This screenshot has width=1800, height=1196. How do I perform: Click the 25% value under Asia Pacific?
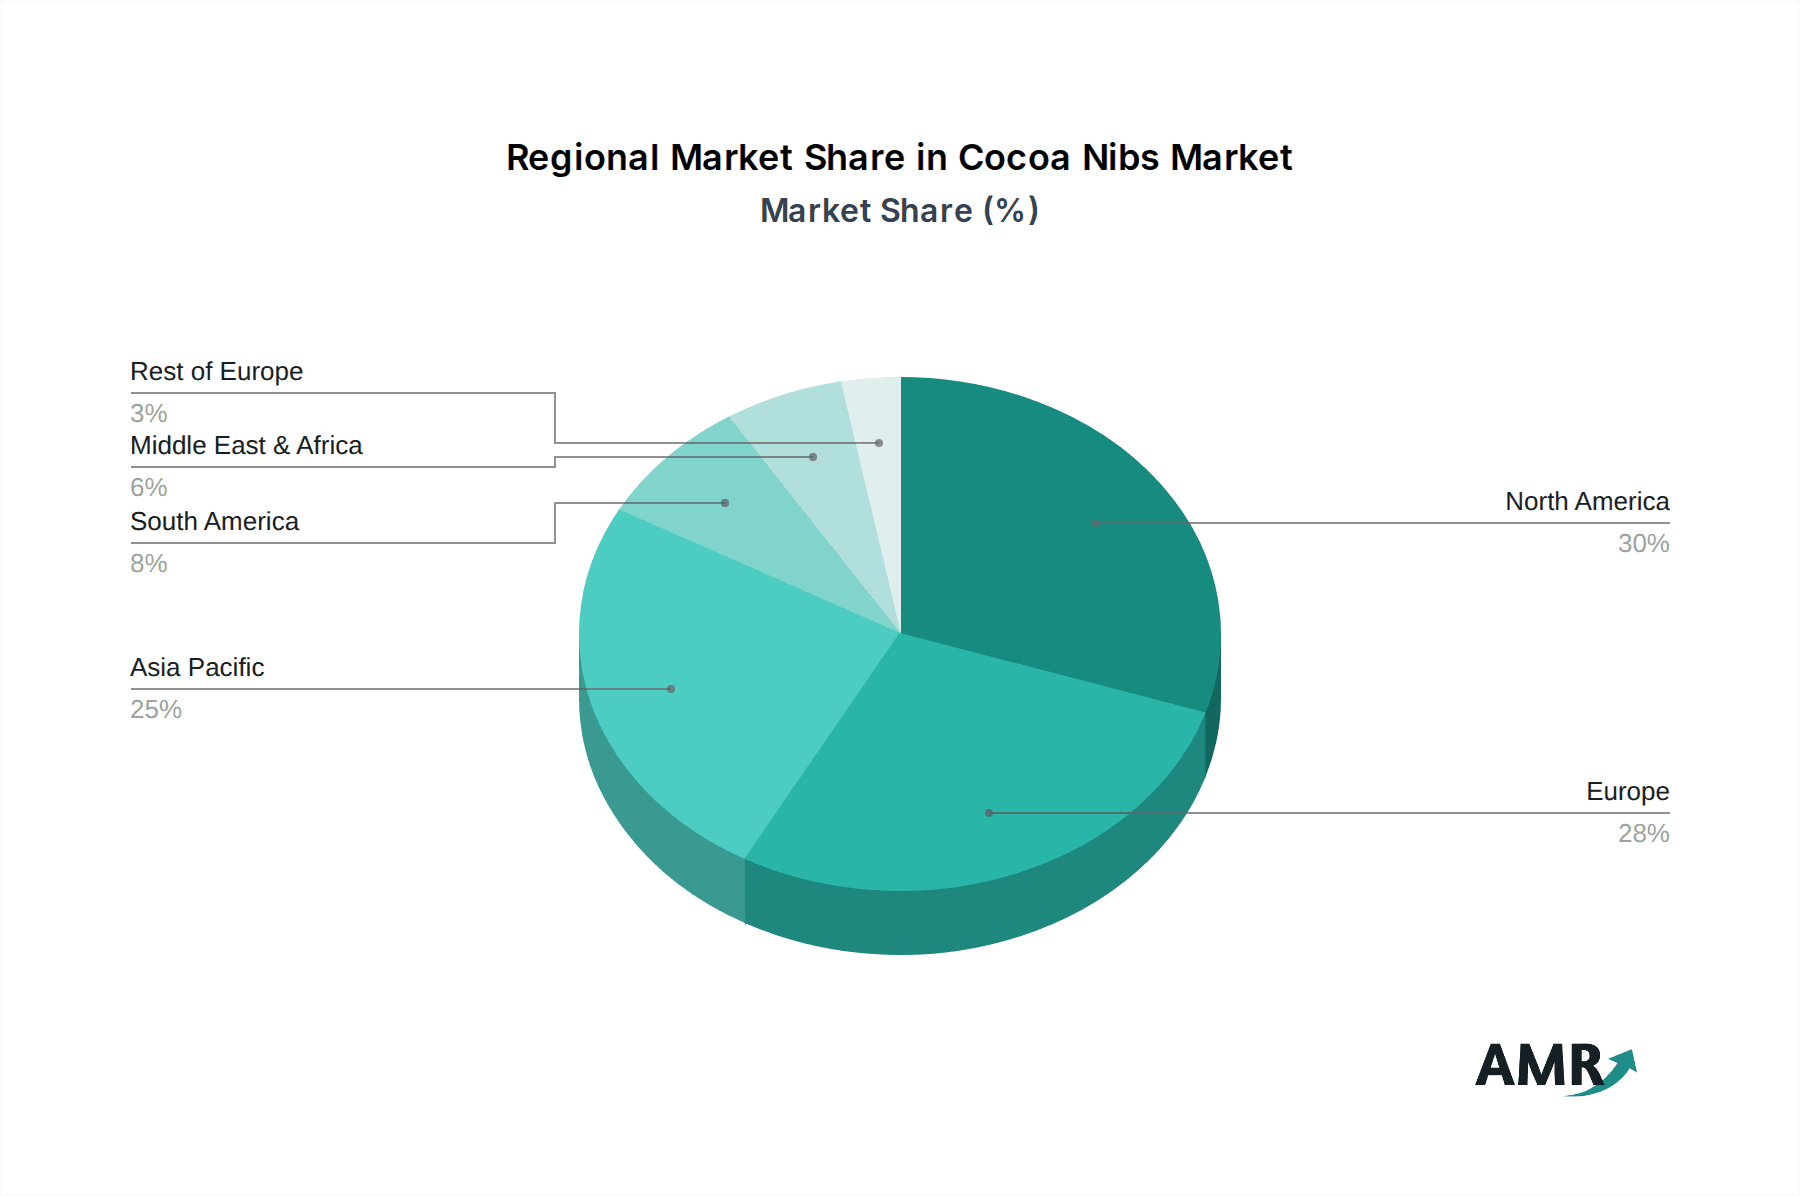(155, 710)
